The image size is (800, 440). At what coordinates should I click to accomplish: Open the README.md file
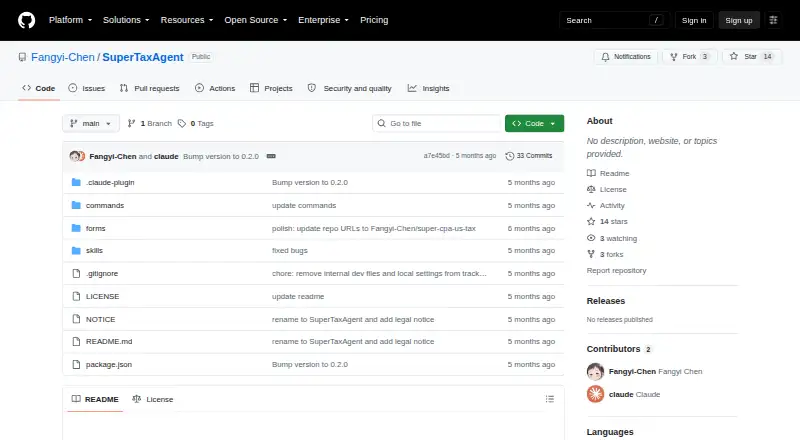point(109,341)
